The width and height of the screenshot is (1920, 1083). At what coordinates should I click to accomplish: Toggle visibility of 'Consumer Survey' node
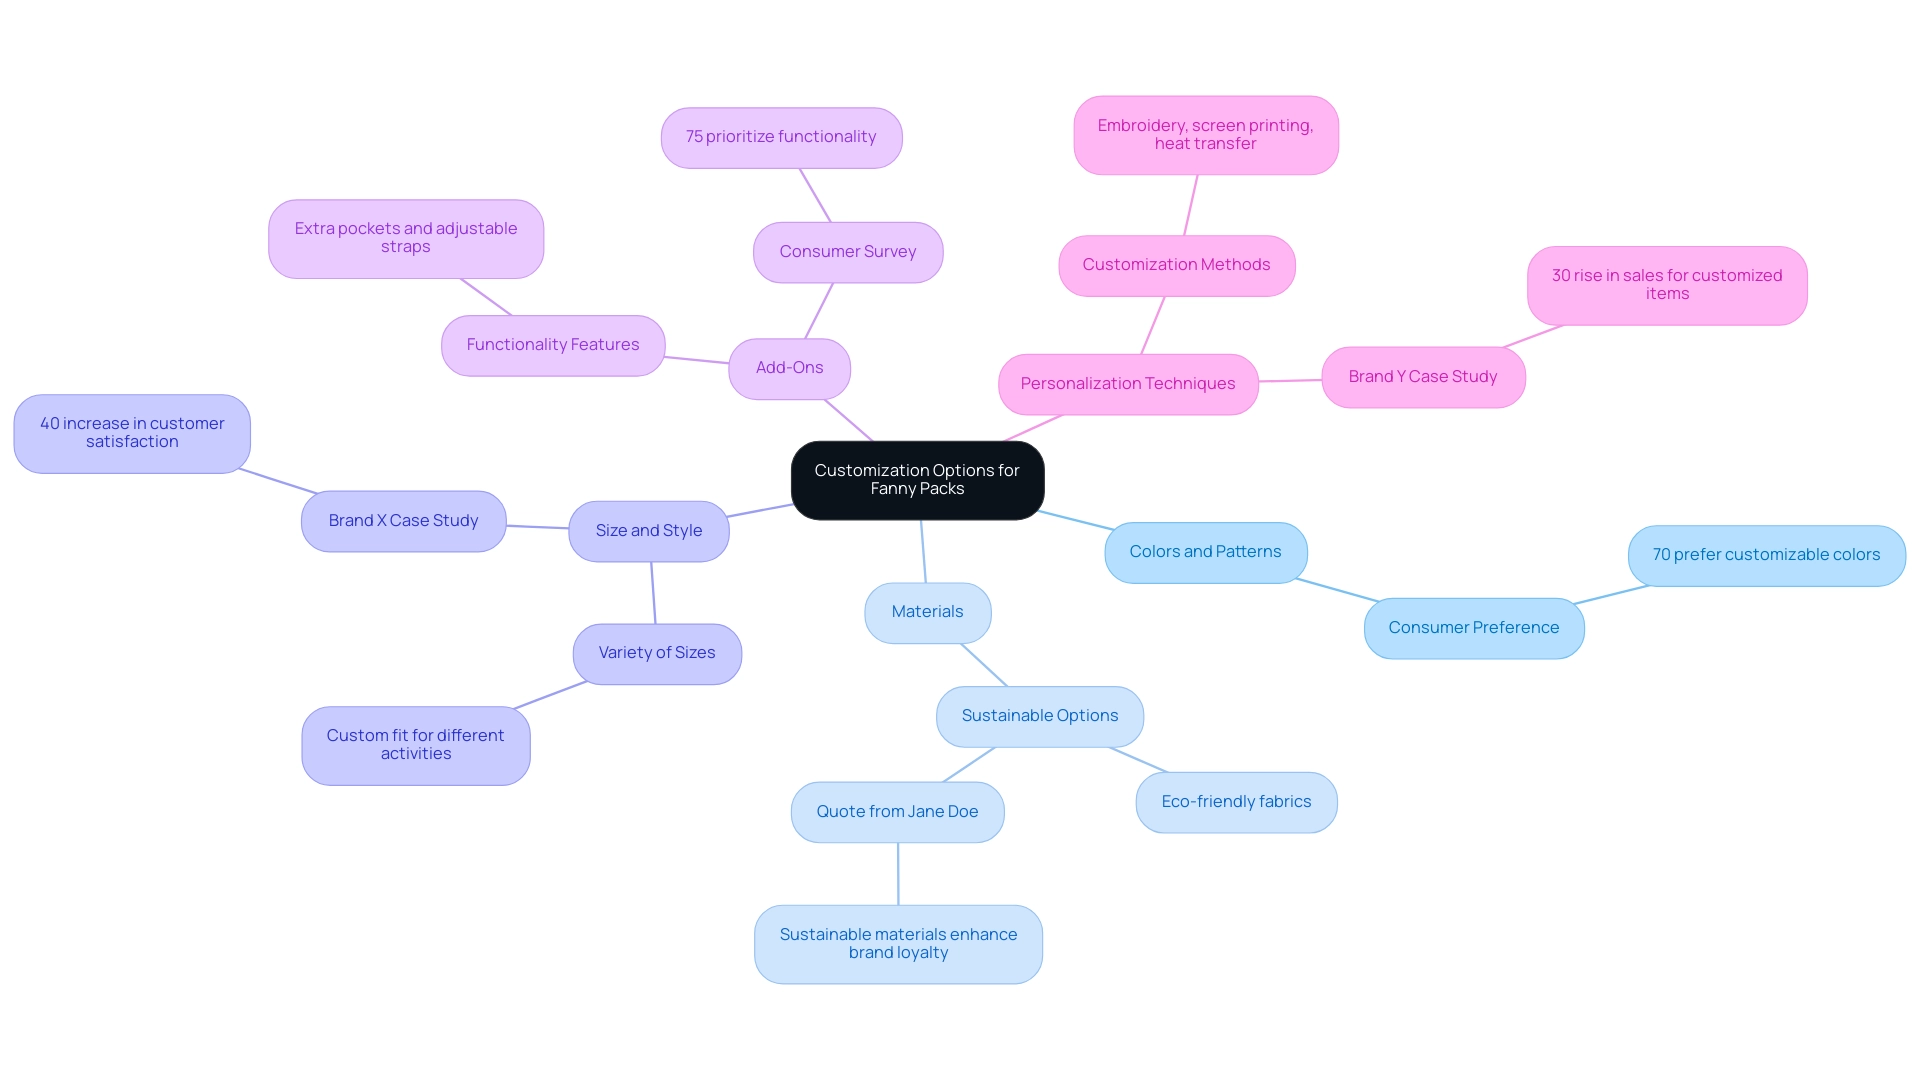coord(848,251)
